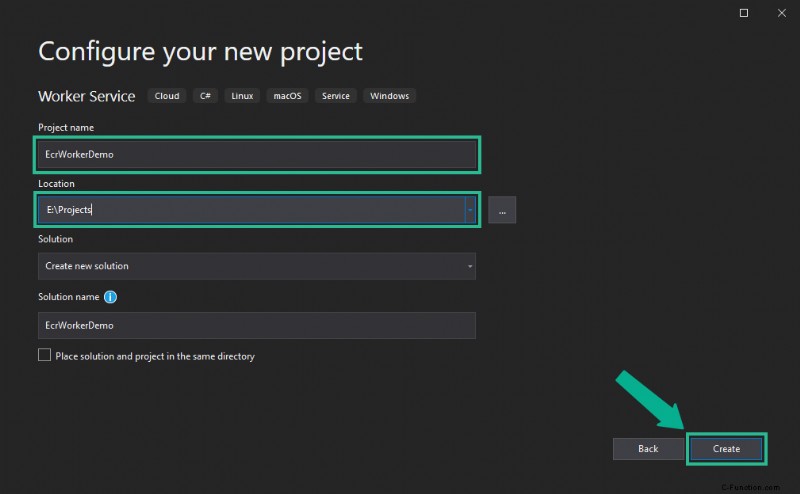Click the Service project type tag
This screenshot has height=494, width=800.
tap(336, 96)
